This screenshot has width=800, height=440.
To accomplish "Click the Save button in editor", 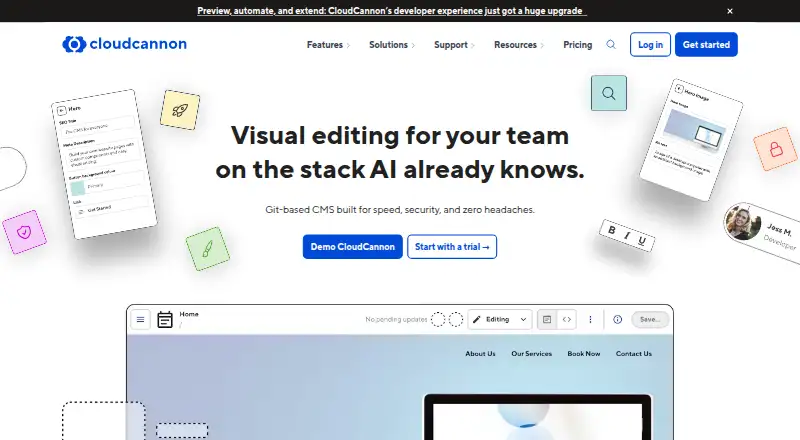I will 650,320.
